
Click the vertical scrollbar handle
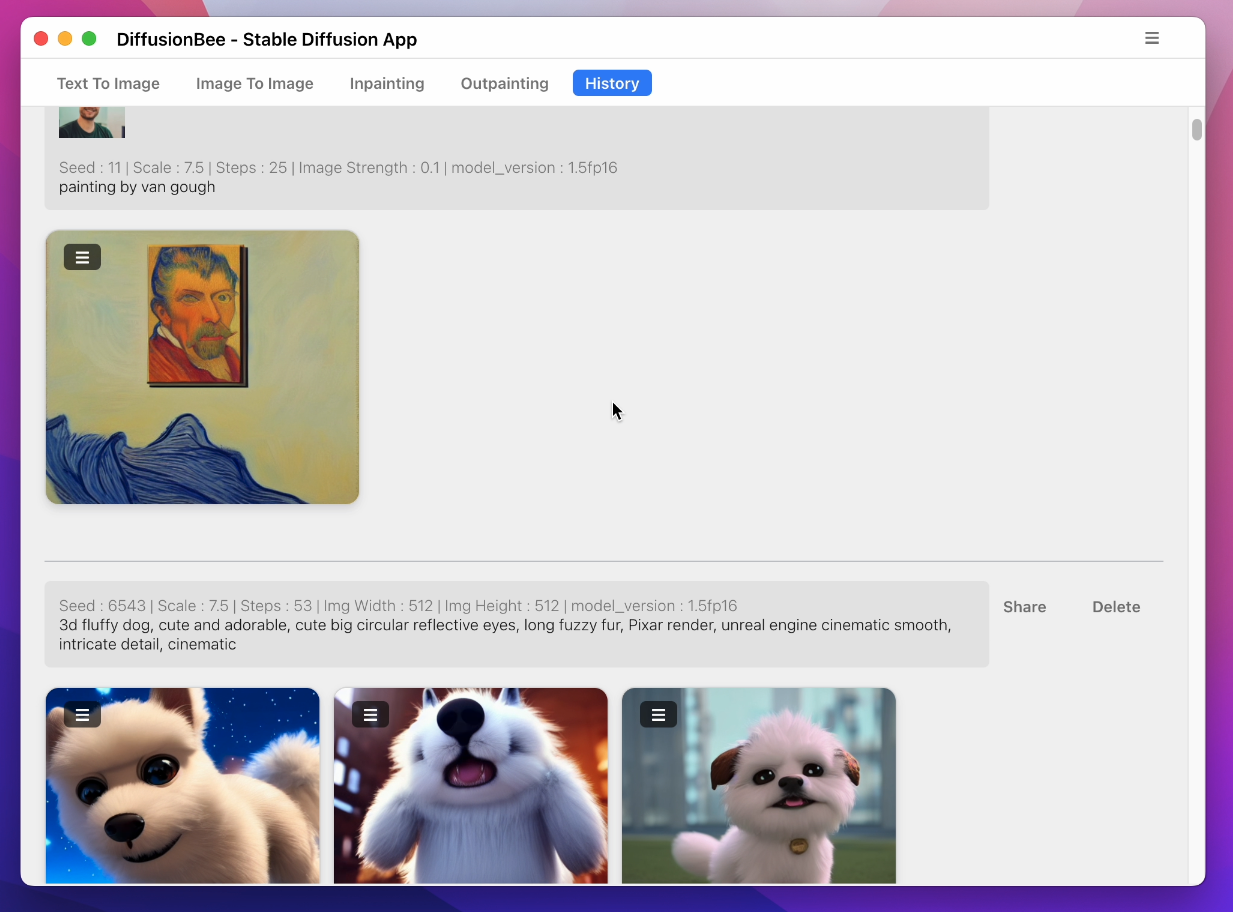tap(1196, 130)
